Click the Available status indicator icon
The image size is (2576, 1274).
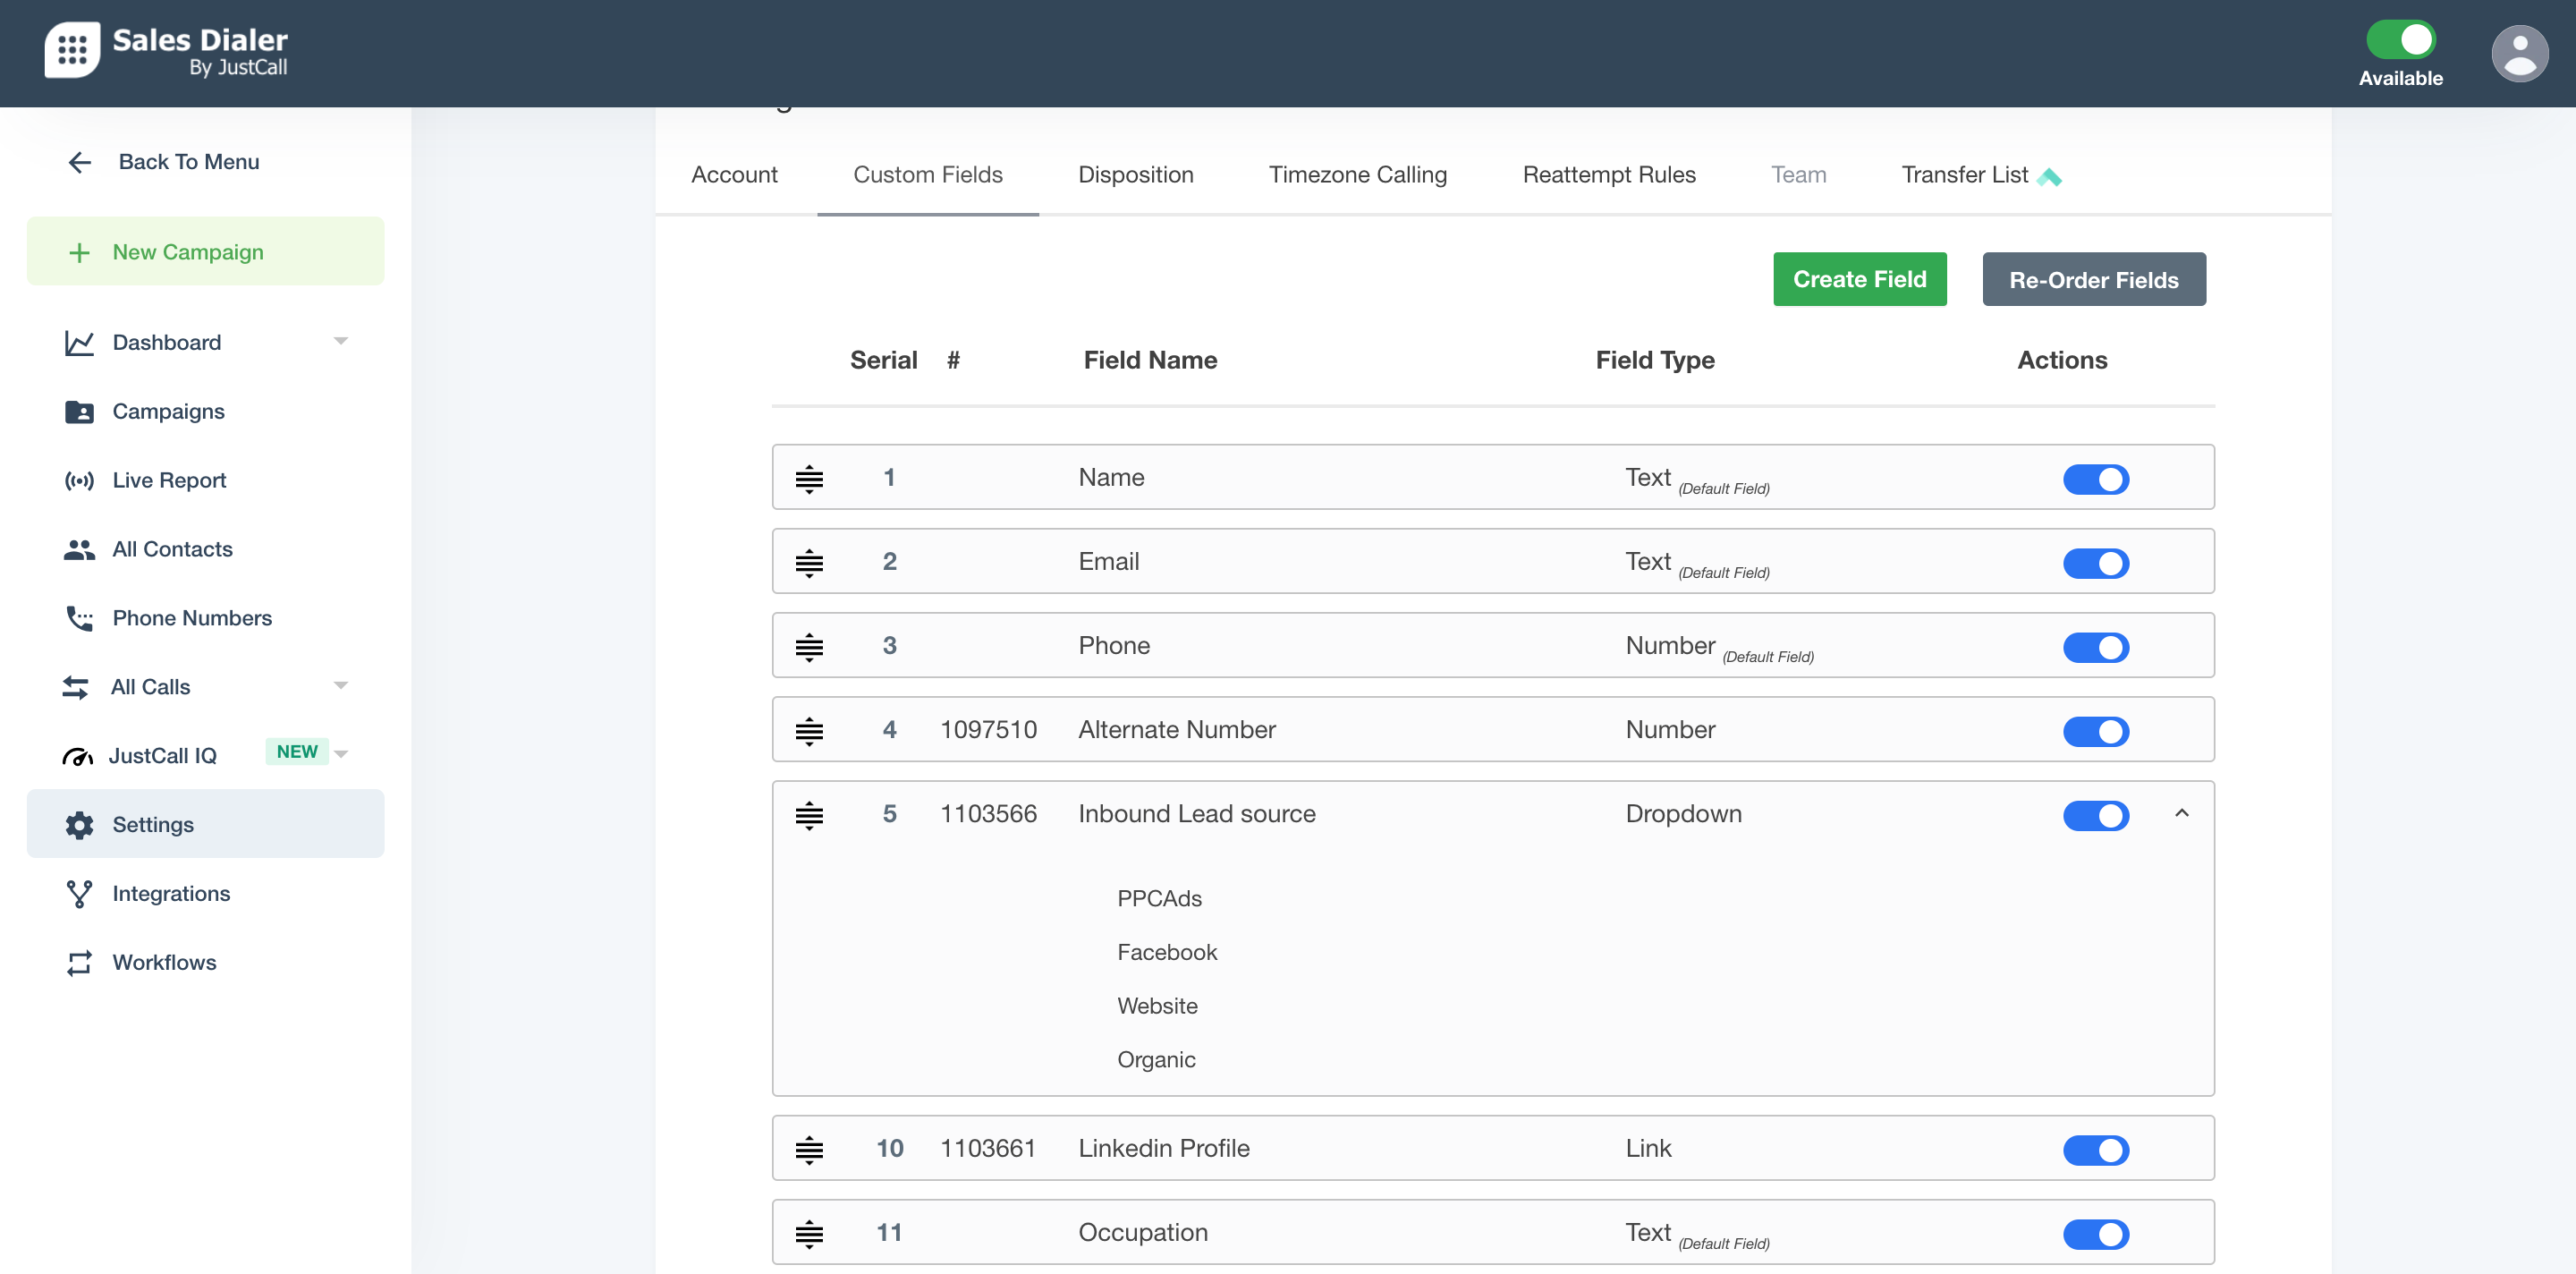(2402, 36)
